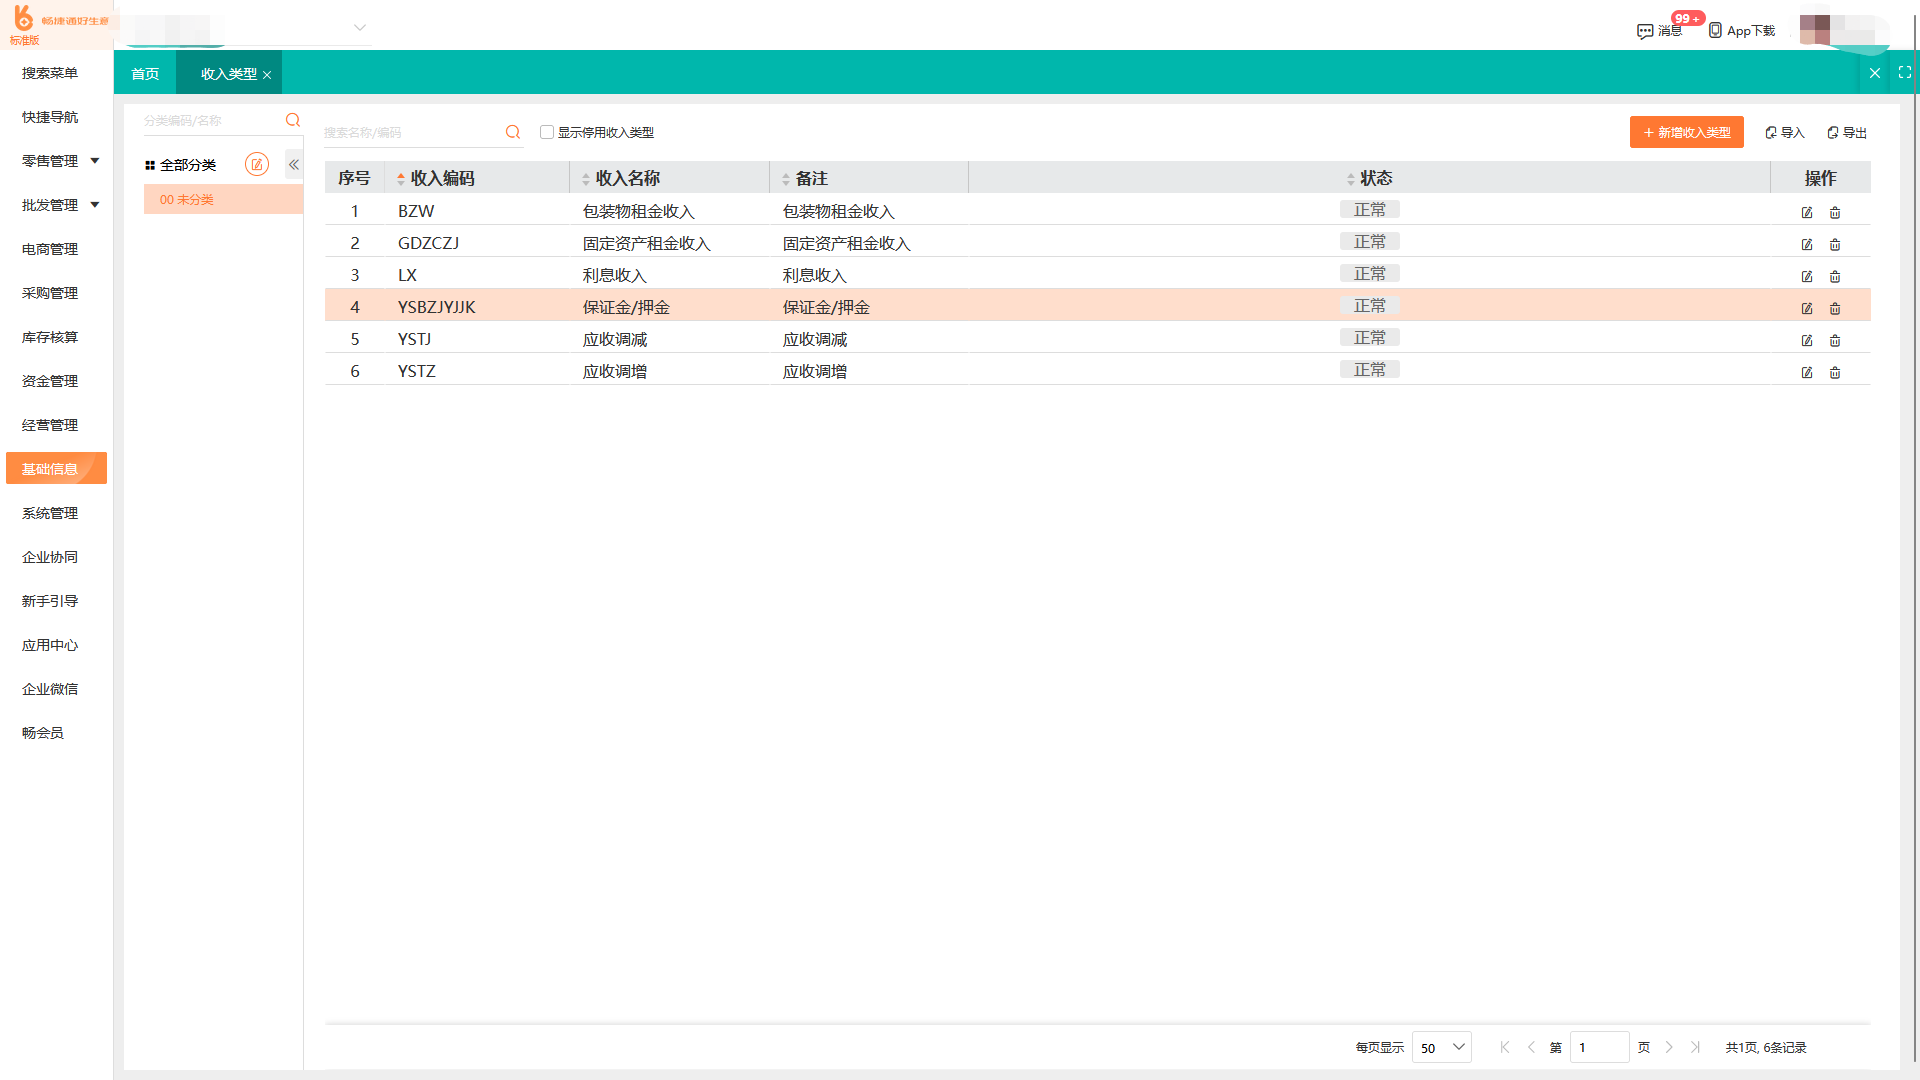Click the delete icon for YSTZ row
The height and width of the screenshot is (1080, 1920).
[x=1834, y=371]
